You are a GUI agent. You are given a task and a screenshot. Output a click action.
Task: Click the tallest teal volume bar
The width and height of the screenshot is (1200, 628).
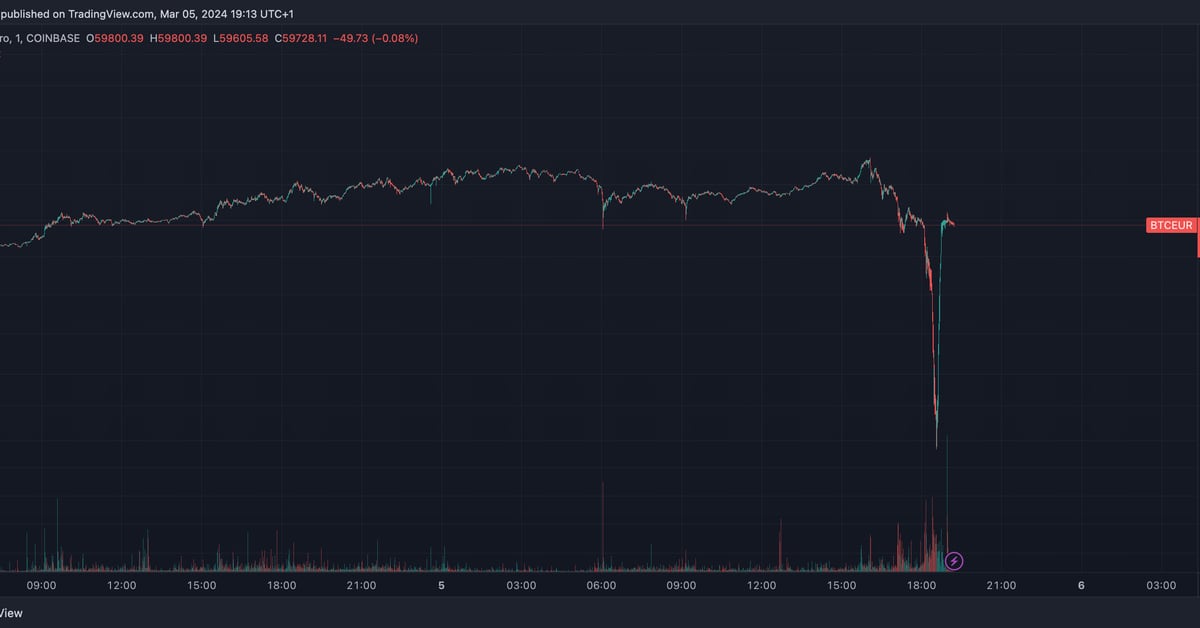tap(946, 500)
